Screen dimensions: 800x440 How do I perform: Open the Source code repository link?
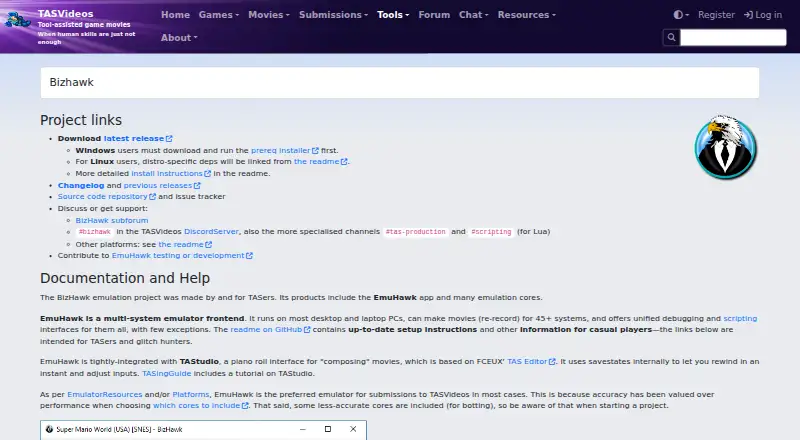click(103, 197)
